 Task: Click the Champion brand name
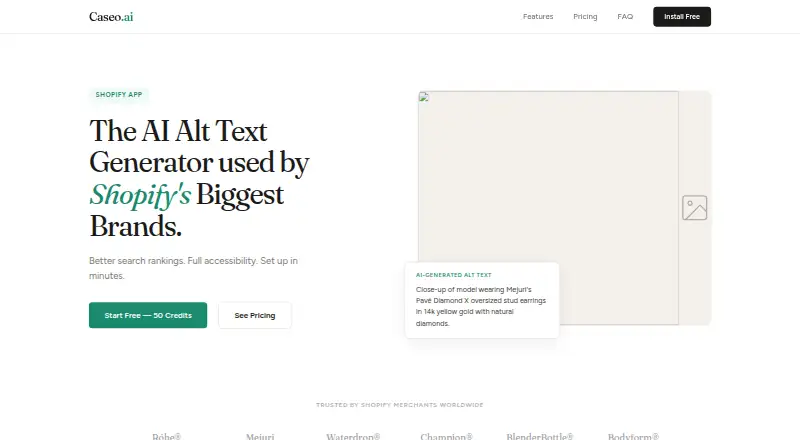(446, 436)
